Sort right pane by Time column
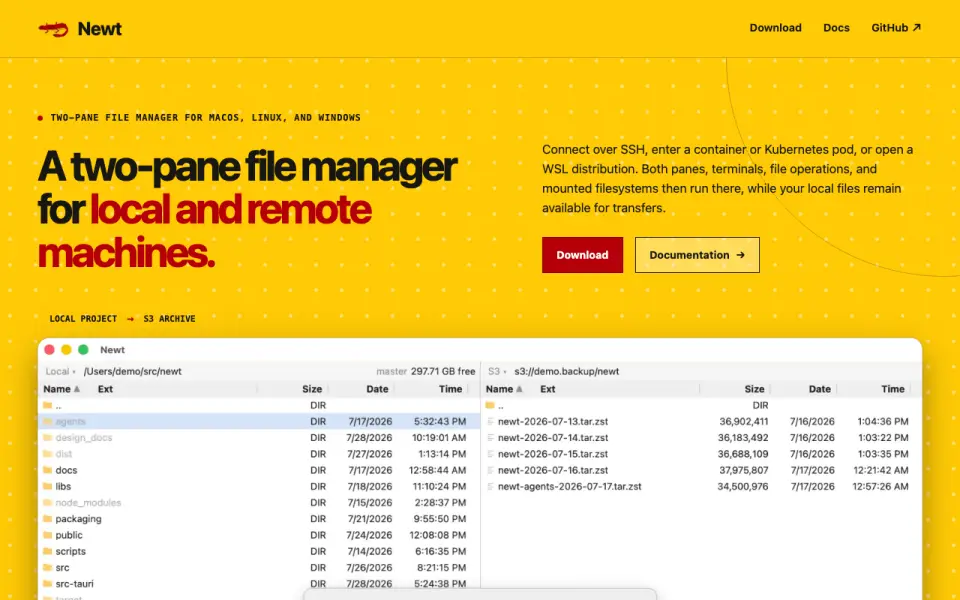 coord(893,389)
